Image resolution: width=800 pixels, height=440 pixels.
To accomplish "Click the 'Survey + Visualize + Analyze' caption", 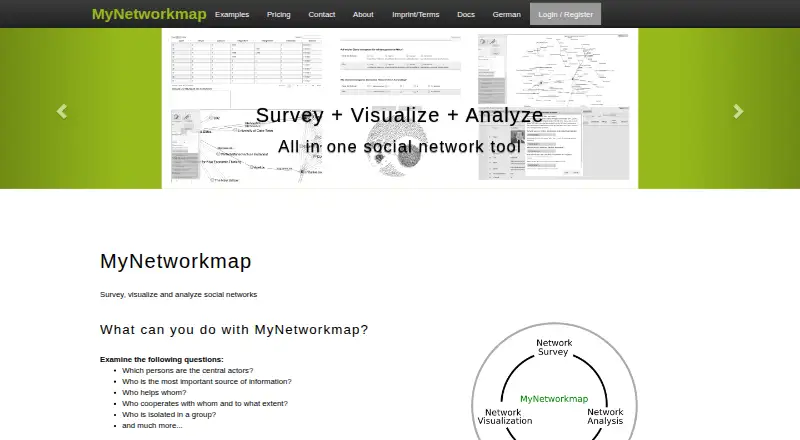I will pos(399,115).
